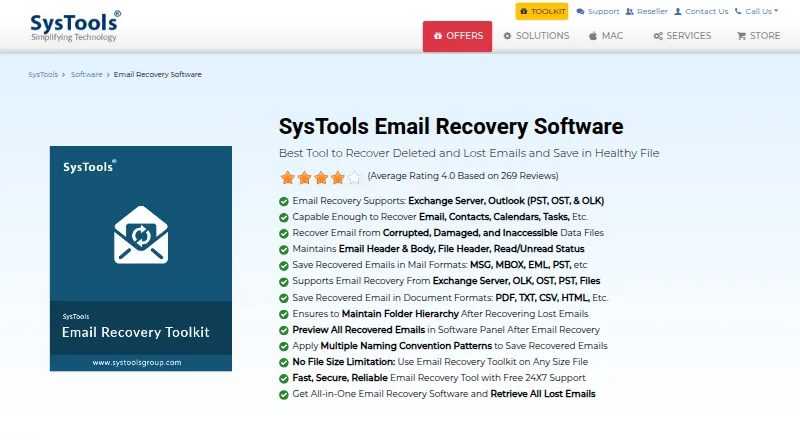This screenshot has width=800, height=440.
Task: Click text PDF, TXT, CSV, HTML
Action: tap(543, 298)
